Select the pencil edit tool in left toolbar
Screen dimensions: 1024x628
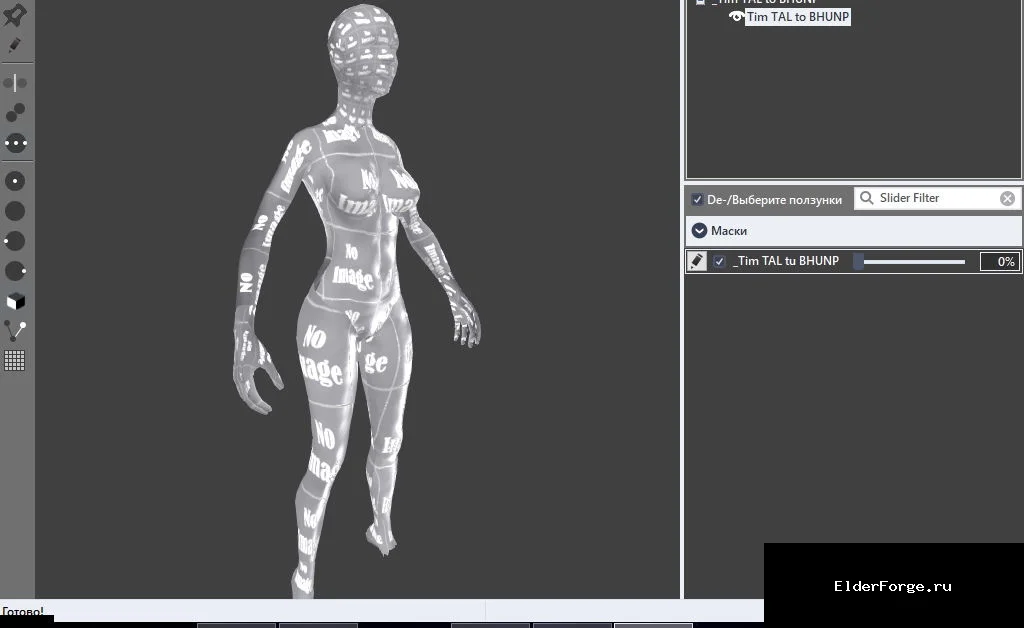[14, 46]
